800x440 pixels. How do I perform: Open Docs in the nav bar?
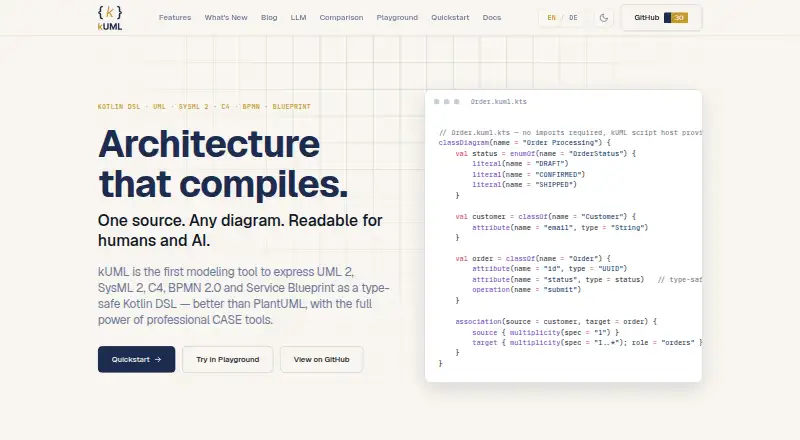tap(492, 17)
